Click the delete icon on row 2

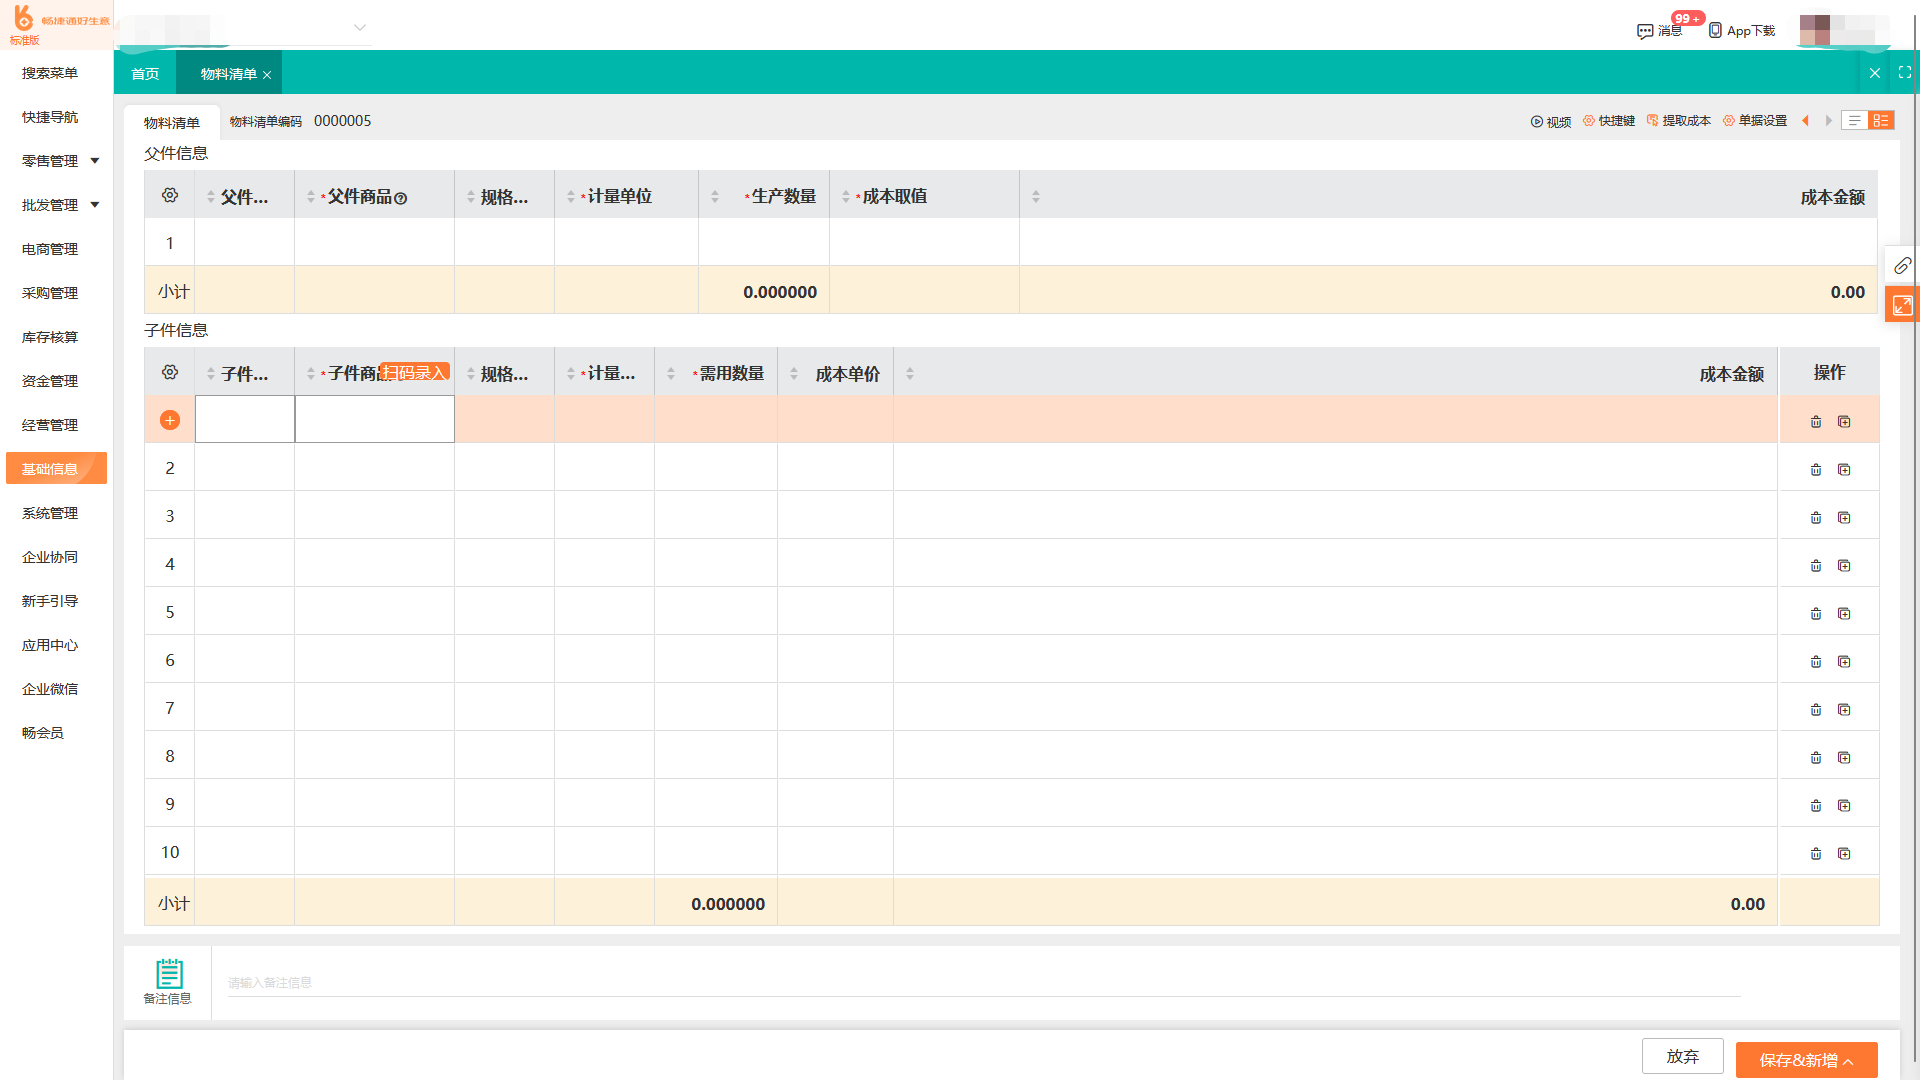click(1816, 468)
